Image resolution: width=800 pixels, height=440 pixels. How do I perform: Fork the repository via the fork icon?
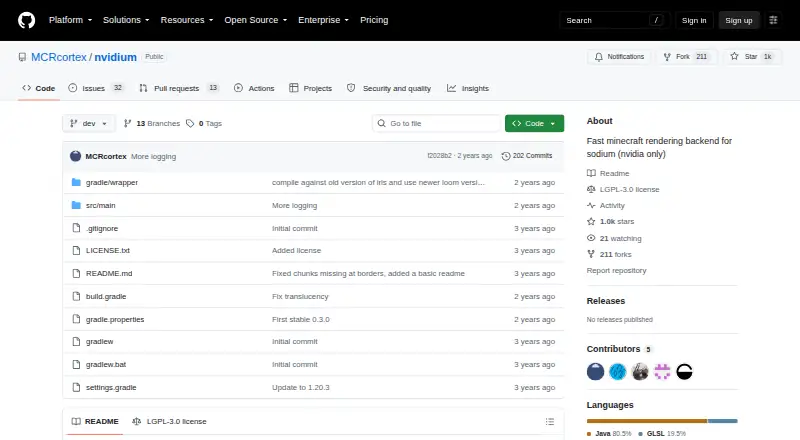(x=667, y=57)
